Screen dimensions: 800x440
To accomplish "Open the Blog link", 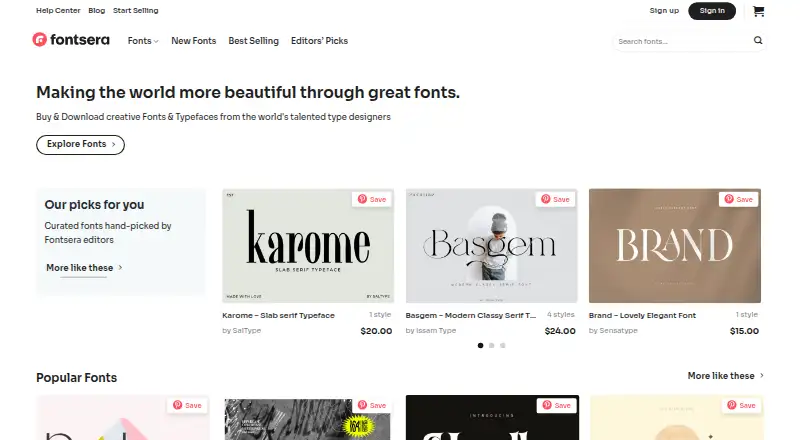I will [96, 10].
